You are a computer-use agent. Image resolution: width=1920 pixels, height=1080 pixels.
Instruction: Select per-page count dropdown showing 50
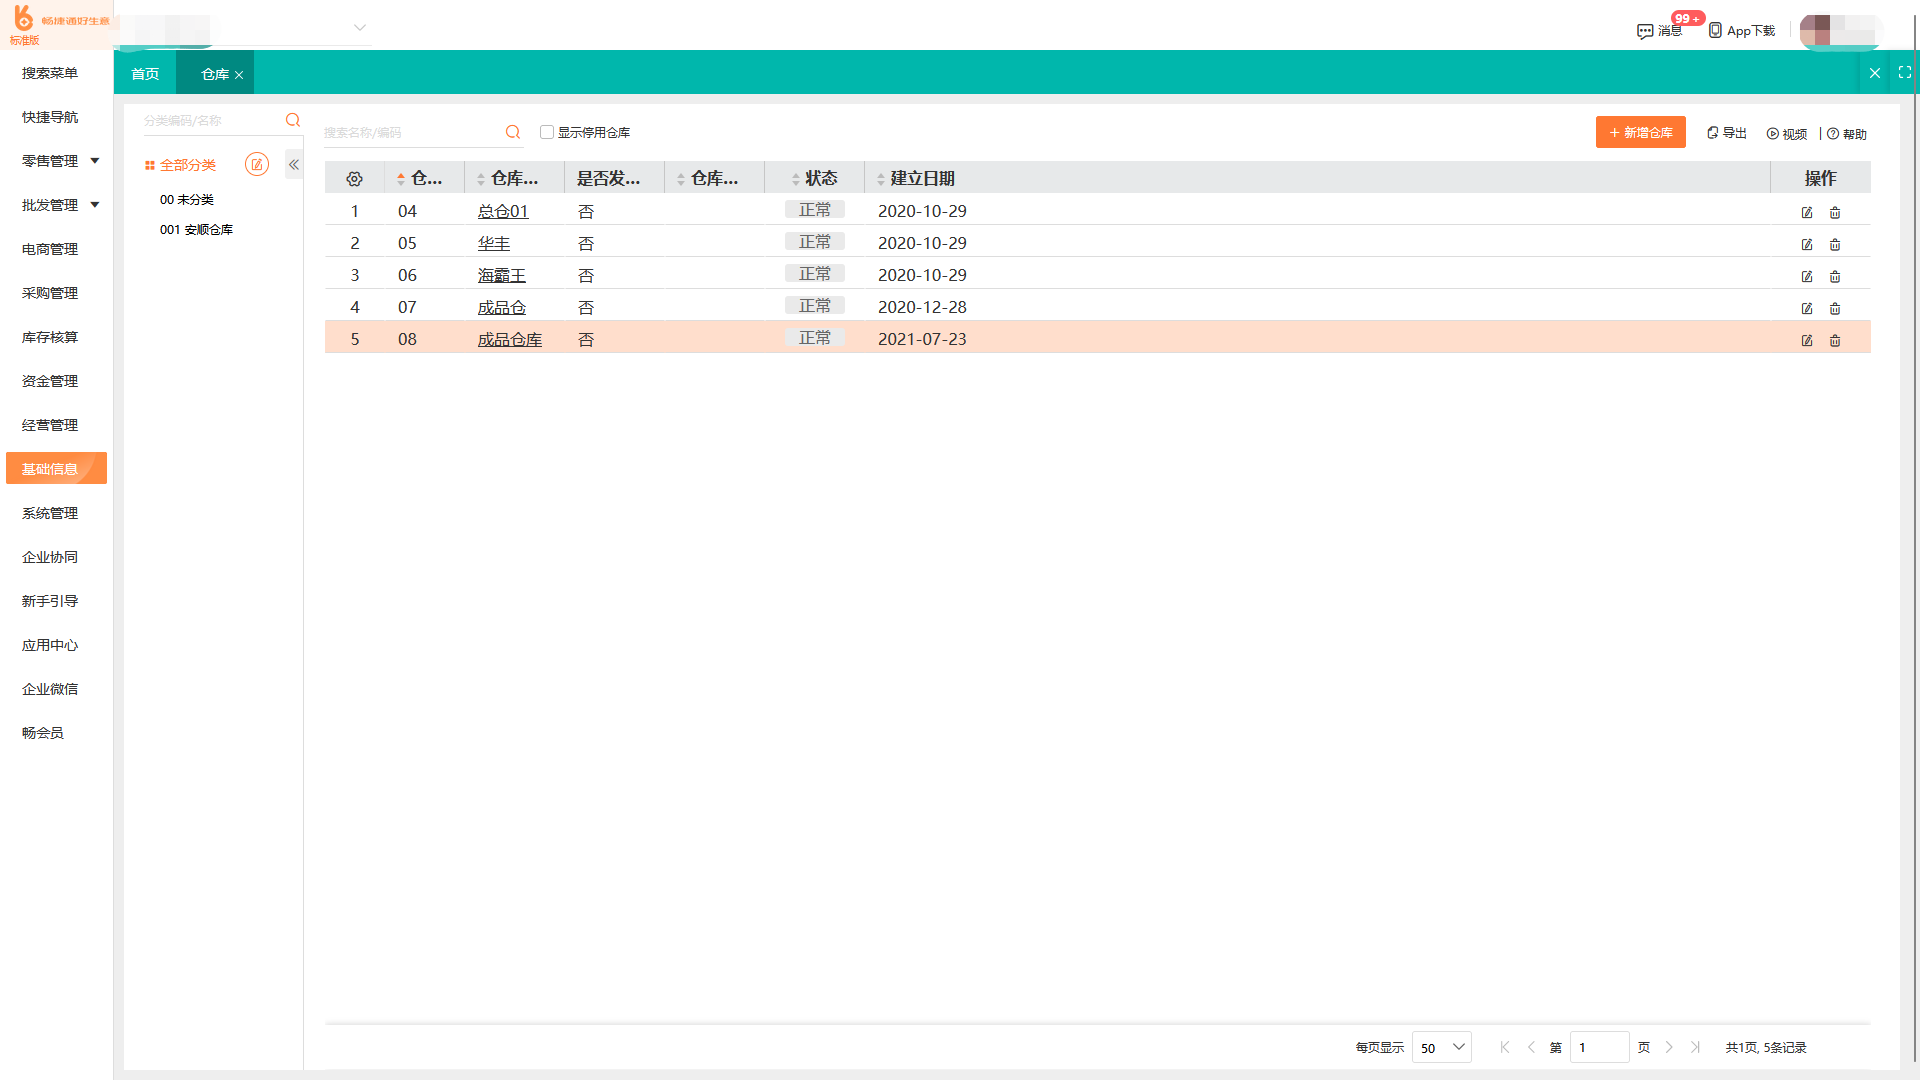tap(1440, 1047)
